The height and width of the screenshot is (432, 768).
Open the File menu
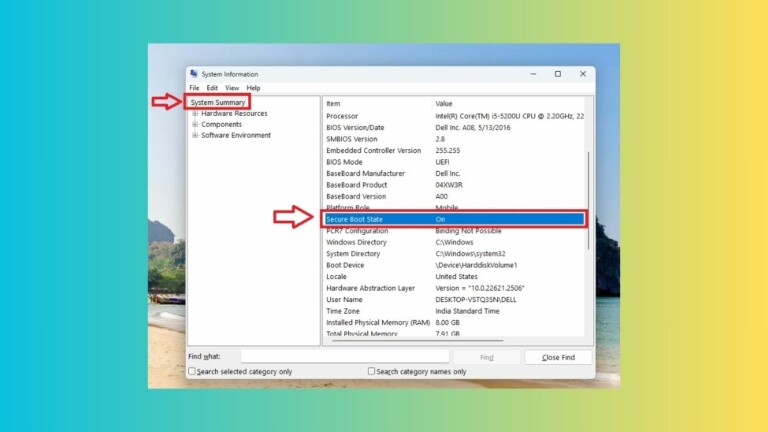pos(194,88)
